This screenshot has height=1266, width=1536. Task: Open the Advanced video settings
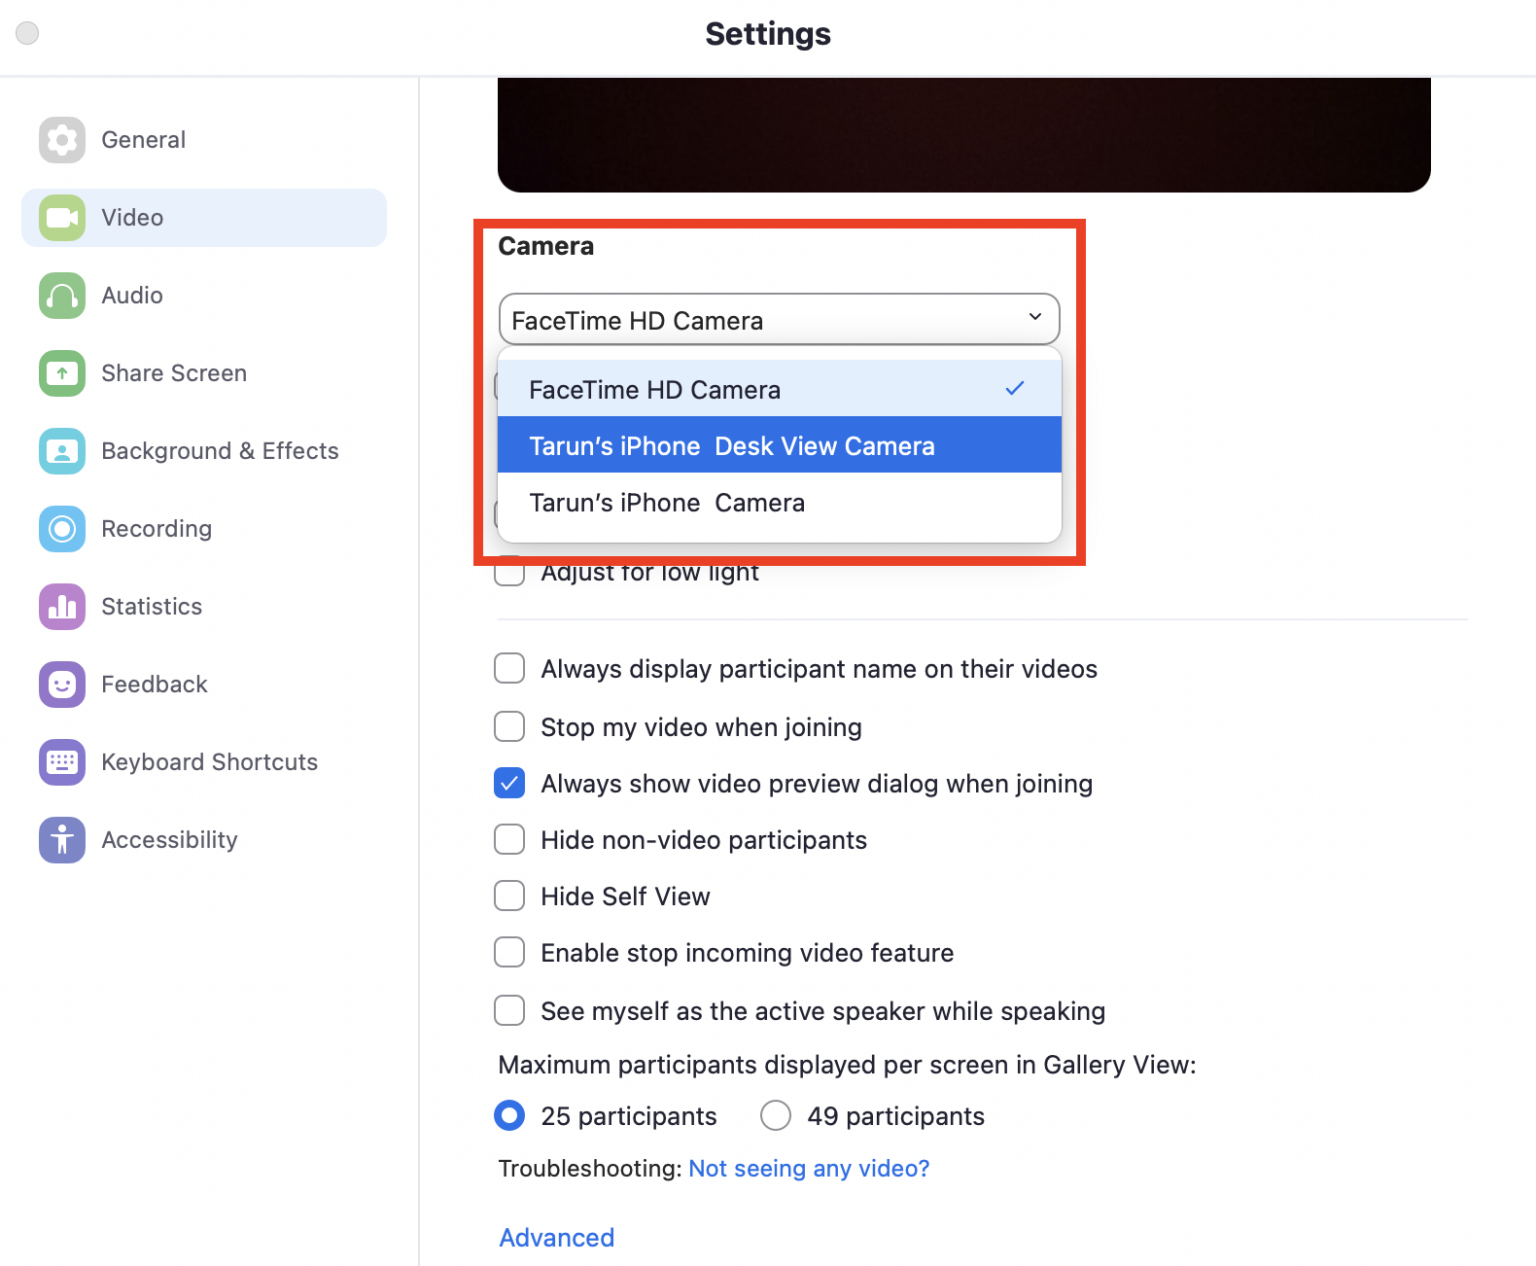(x=556, y=1238)
